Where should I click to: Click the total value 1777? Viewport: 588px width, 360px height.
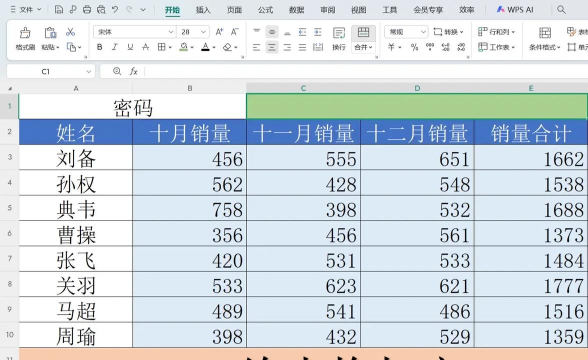[x=531, y=284]
